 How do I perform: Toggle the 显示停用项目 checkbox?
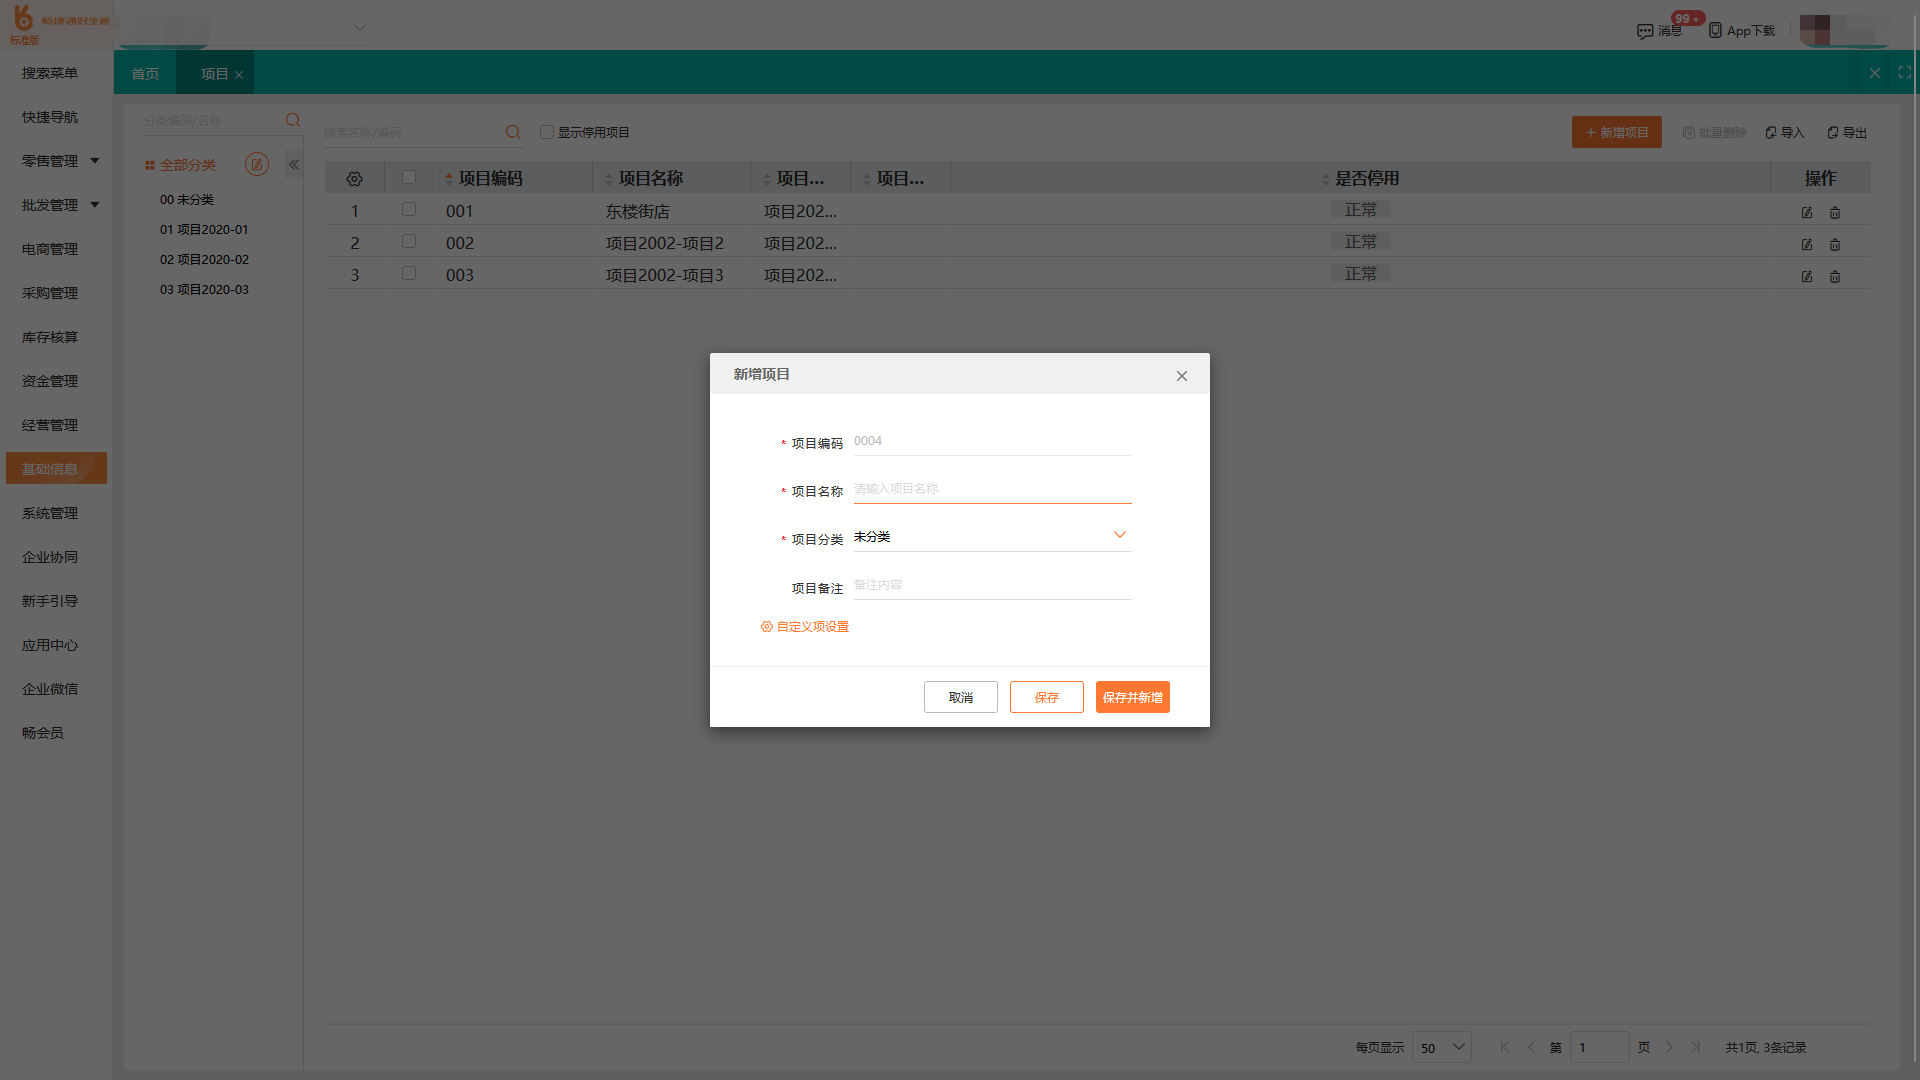coord(546,132)
